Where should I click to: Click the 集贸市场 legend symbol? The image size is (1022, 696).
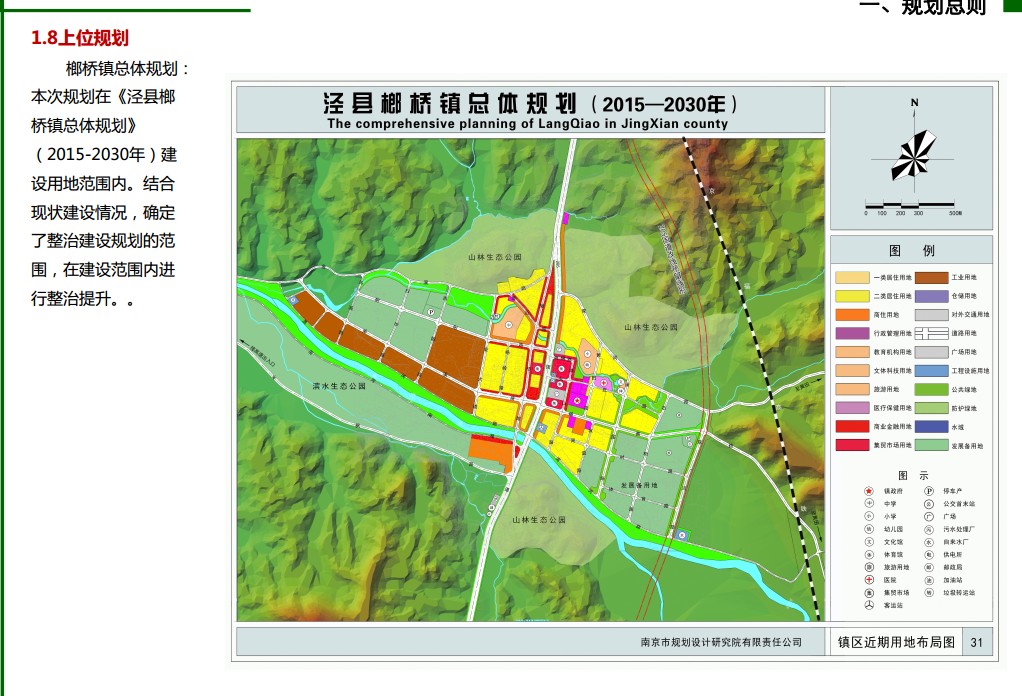[870, 593]
